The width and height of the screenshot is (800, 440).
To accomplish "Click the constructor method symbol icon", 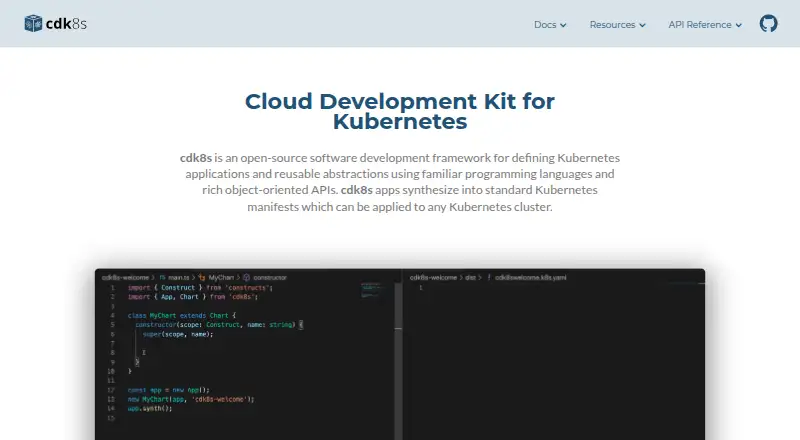I will tap(246, 278).
